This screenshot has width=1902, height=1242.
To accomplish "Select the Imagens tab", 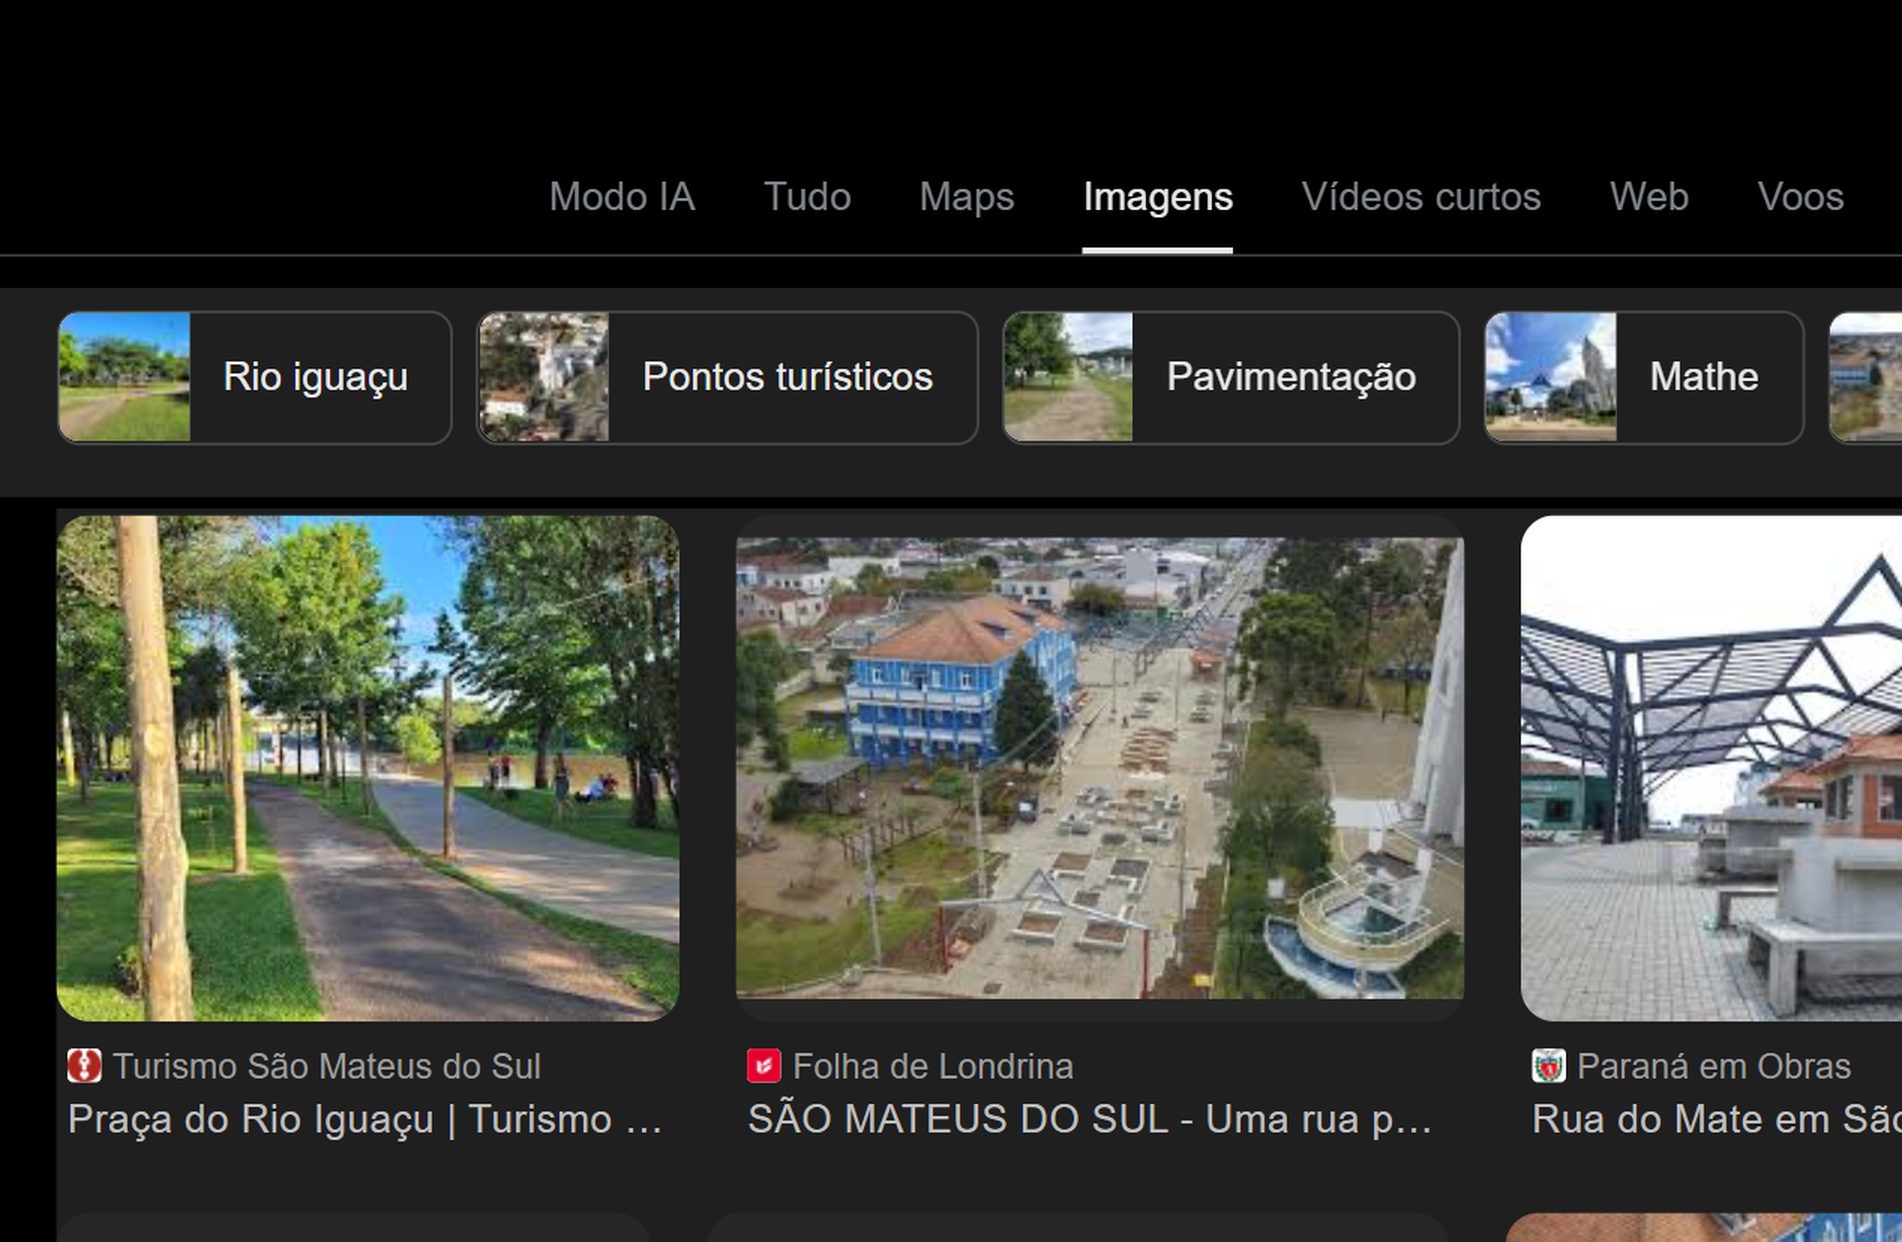I will (1157, 197).
